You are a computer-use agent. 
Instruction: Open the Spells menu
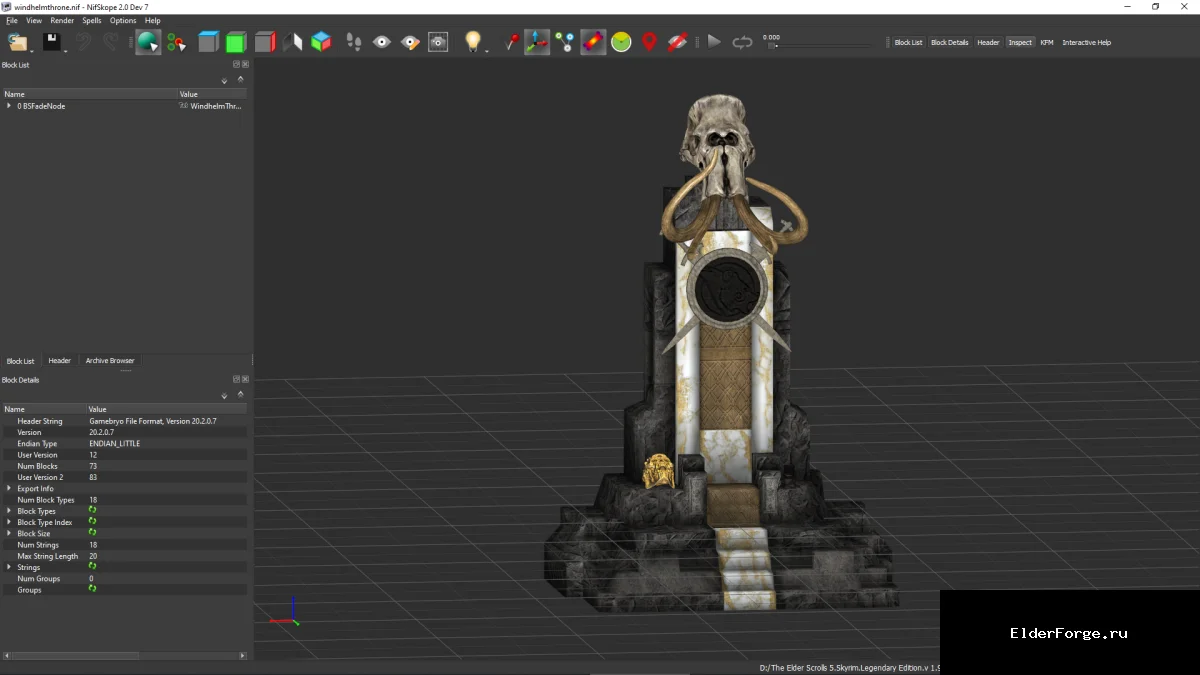(x=91, y=20)
